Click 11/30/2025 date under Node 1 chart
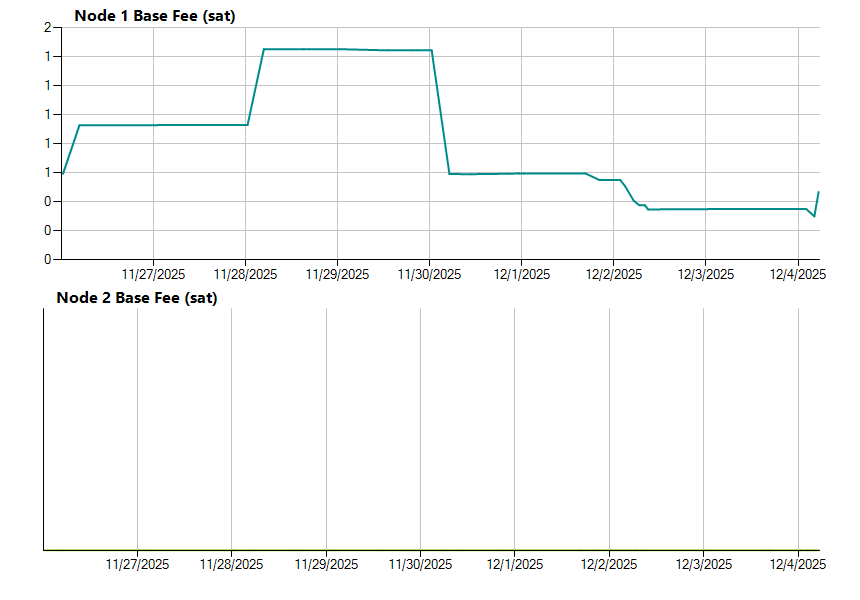The width and height of the screenshot is (860, 600). click(430, 274)
